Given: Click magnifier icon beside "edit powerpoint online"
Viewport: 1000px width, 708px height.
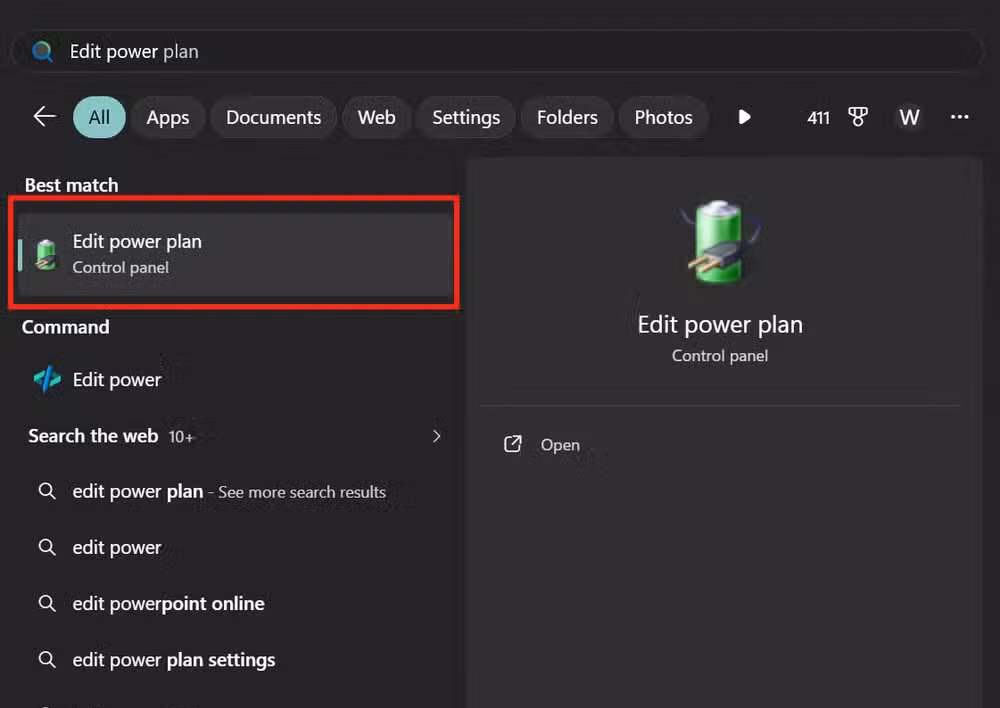Looking at the screenshot, I should pos(47,603).
